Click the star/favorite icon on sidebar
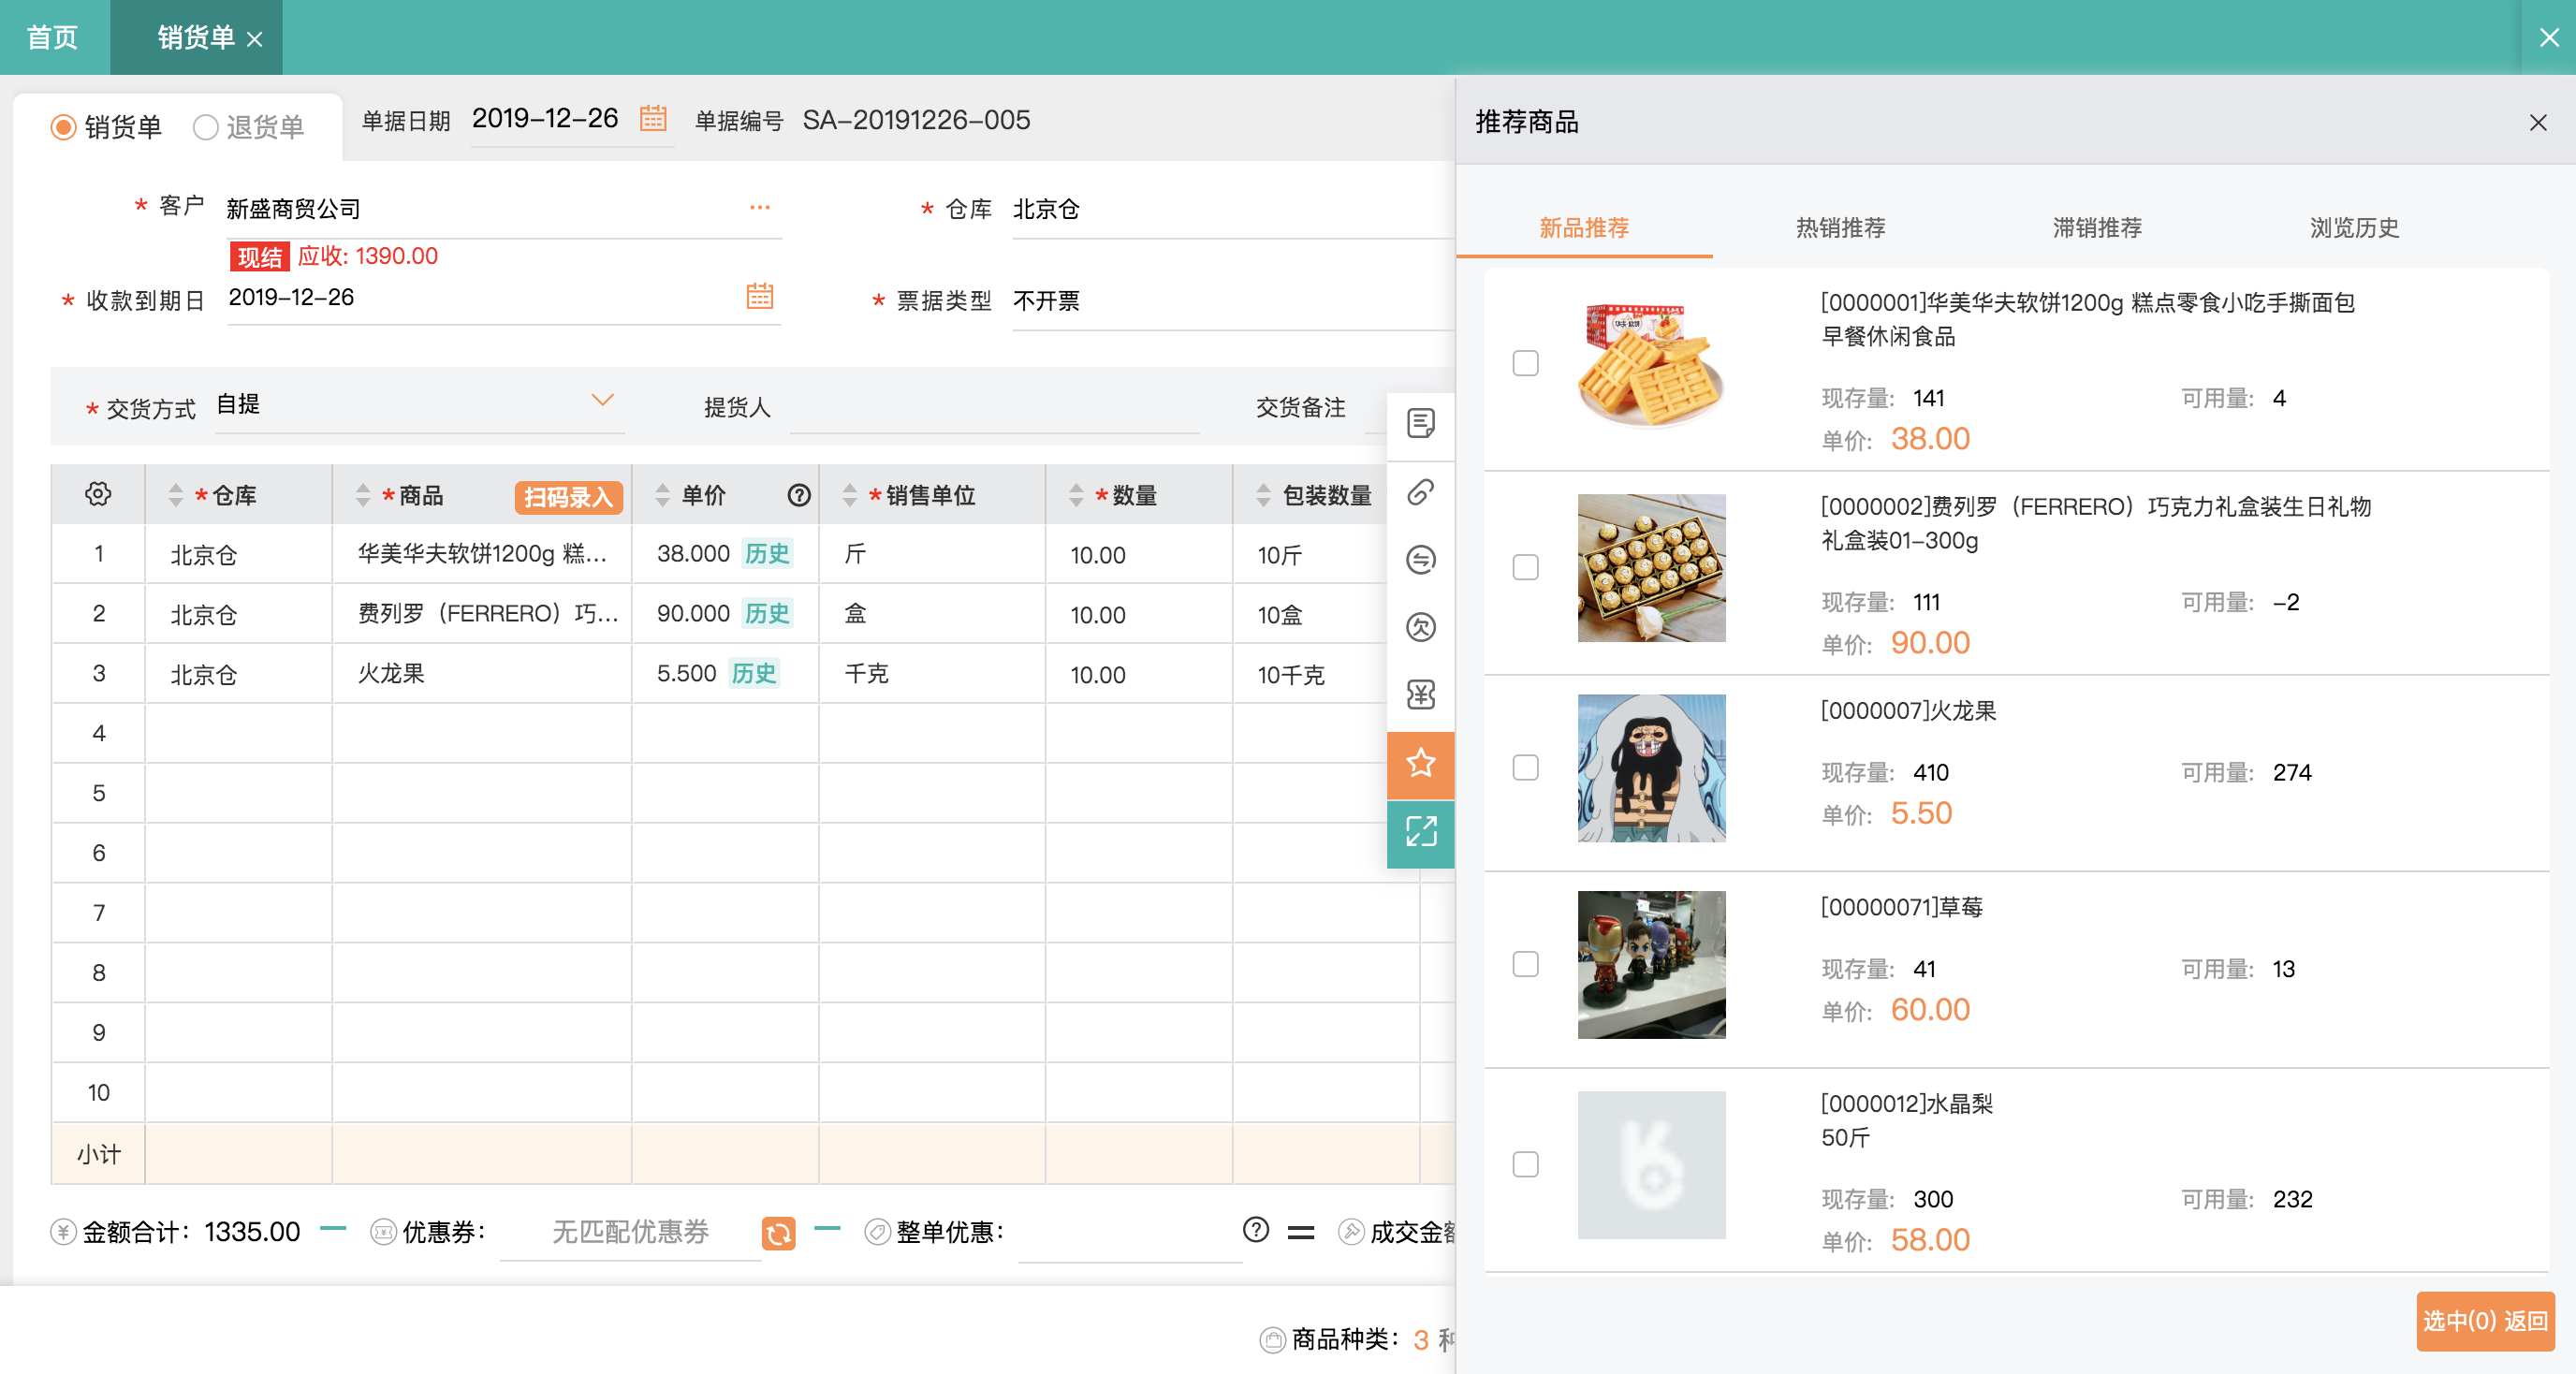Screen dimensions: 2576x1374 tap(1423, 763)
